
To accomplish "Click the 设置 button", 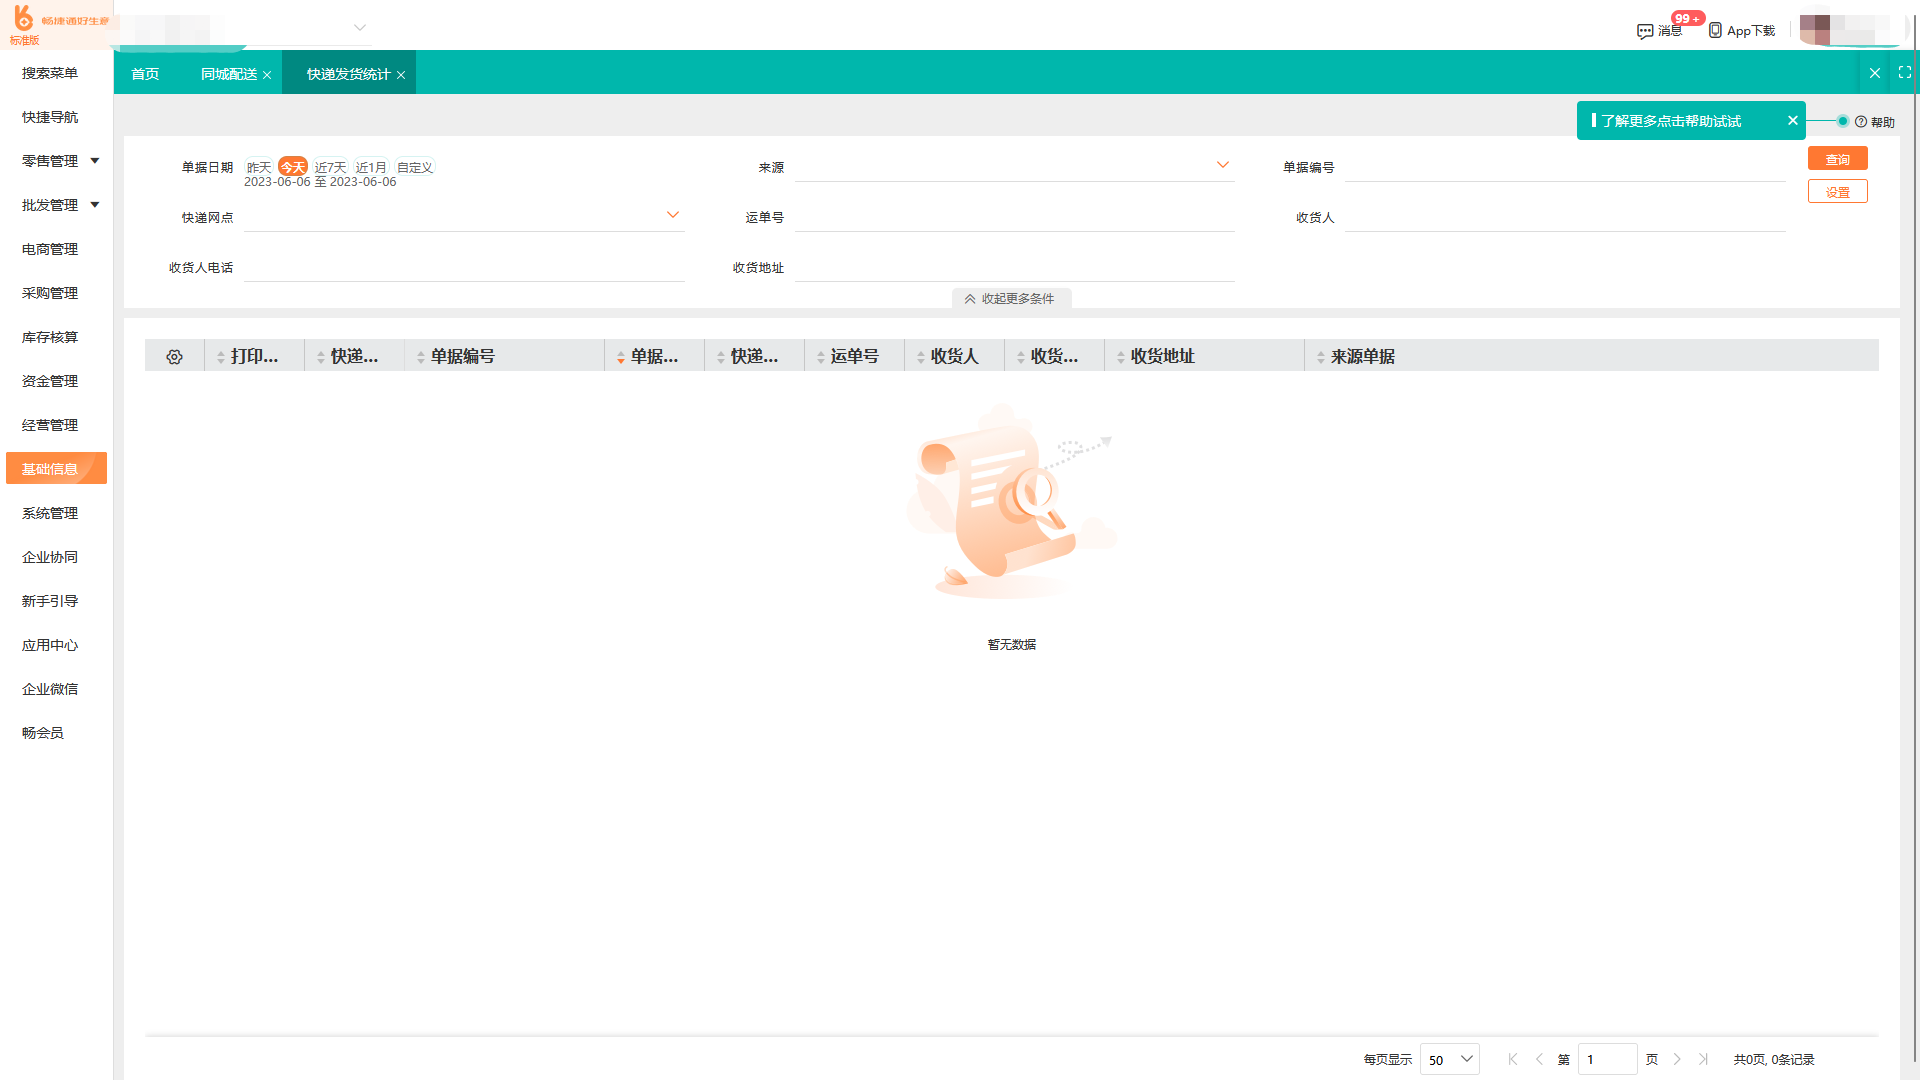I will (x=1838, y=191).
